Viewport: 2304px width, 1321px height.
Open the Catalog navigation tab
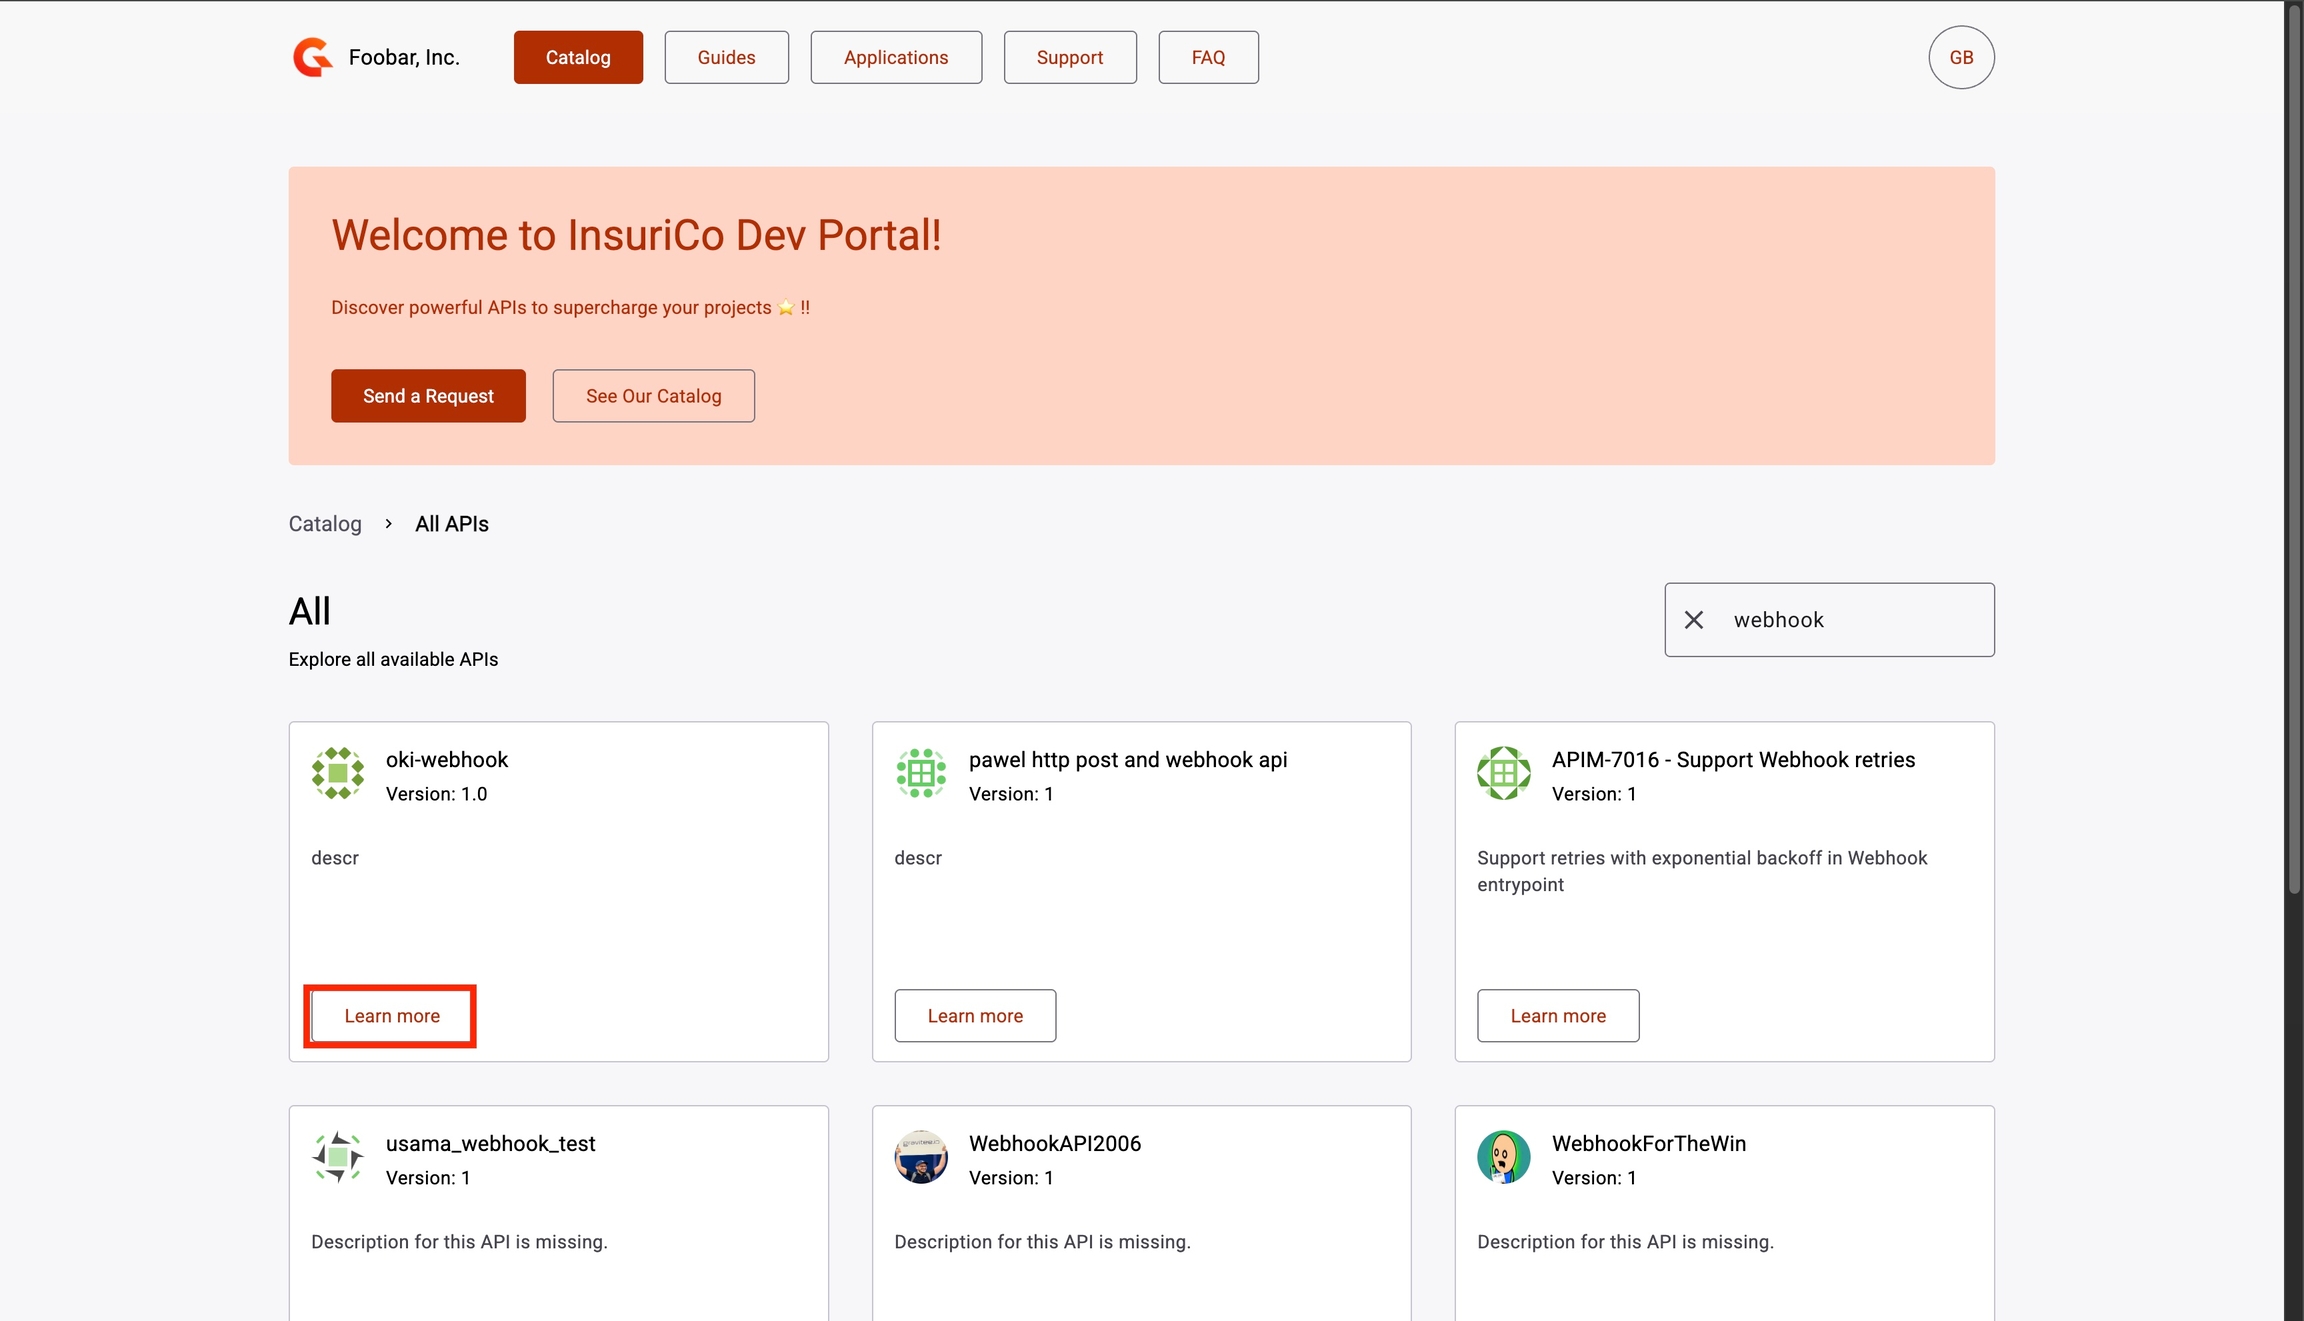(x=578, y=57)
